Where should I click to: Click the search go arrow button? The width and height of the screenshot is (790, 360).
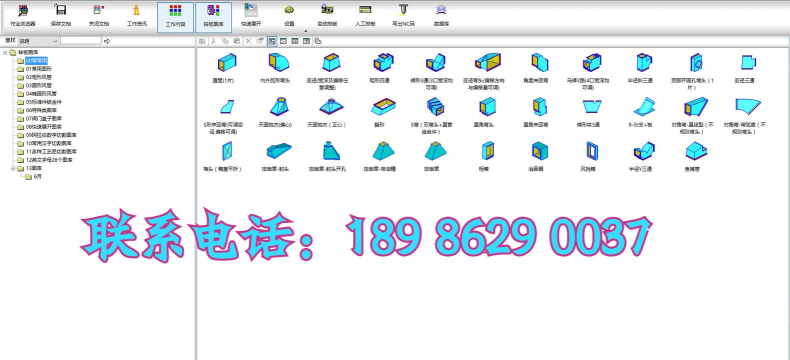(107, 41)
